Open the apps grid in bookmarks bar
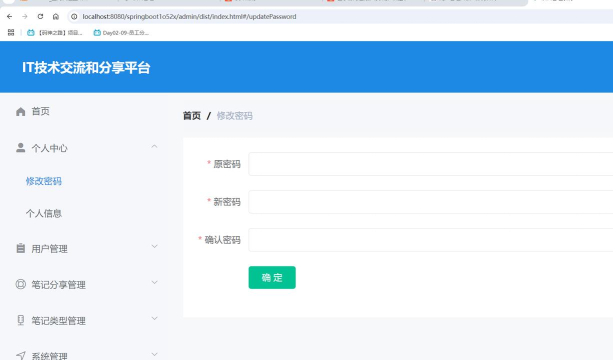Image resolution: width=613 pixels, height=360 pixels. pos(11,32)
